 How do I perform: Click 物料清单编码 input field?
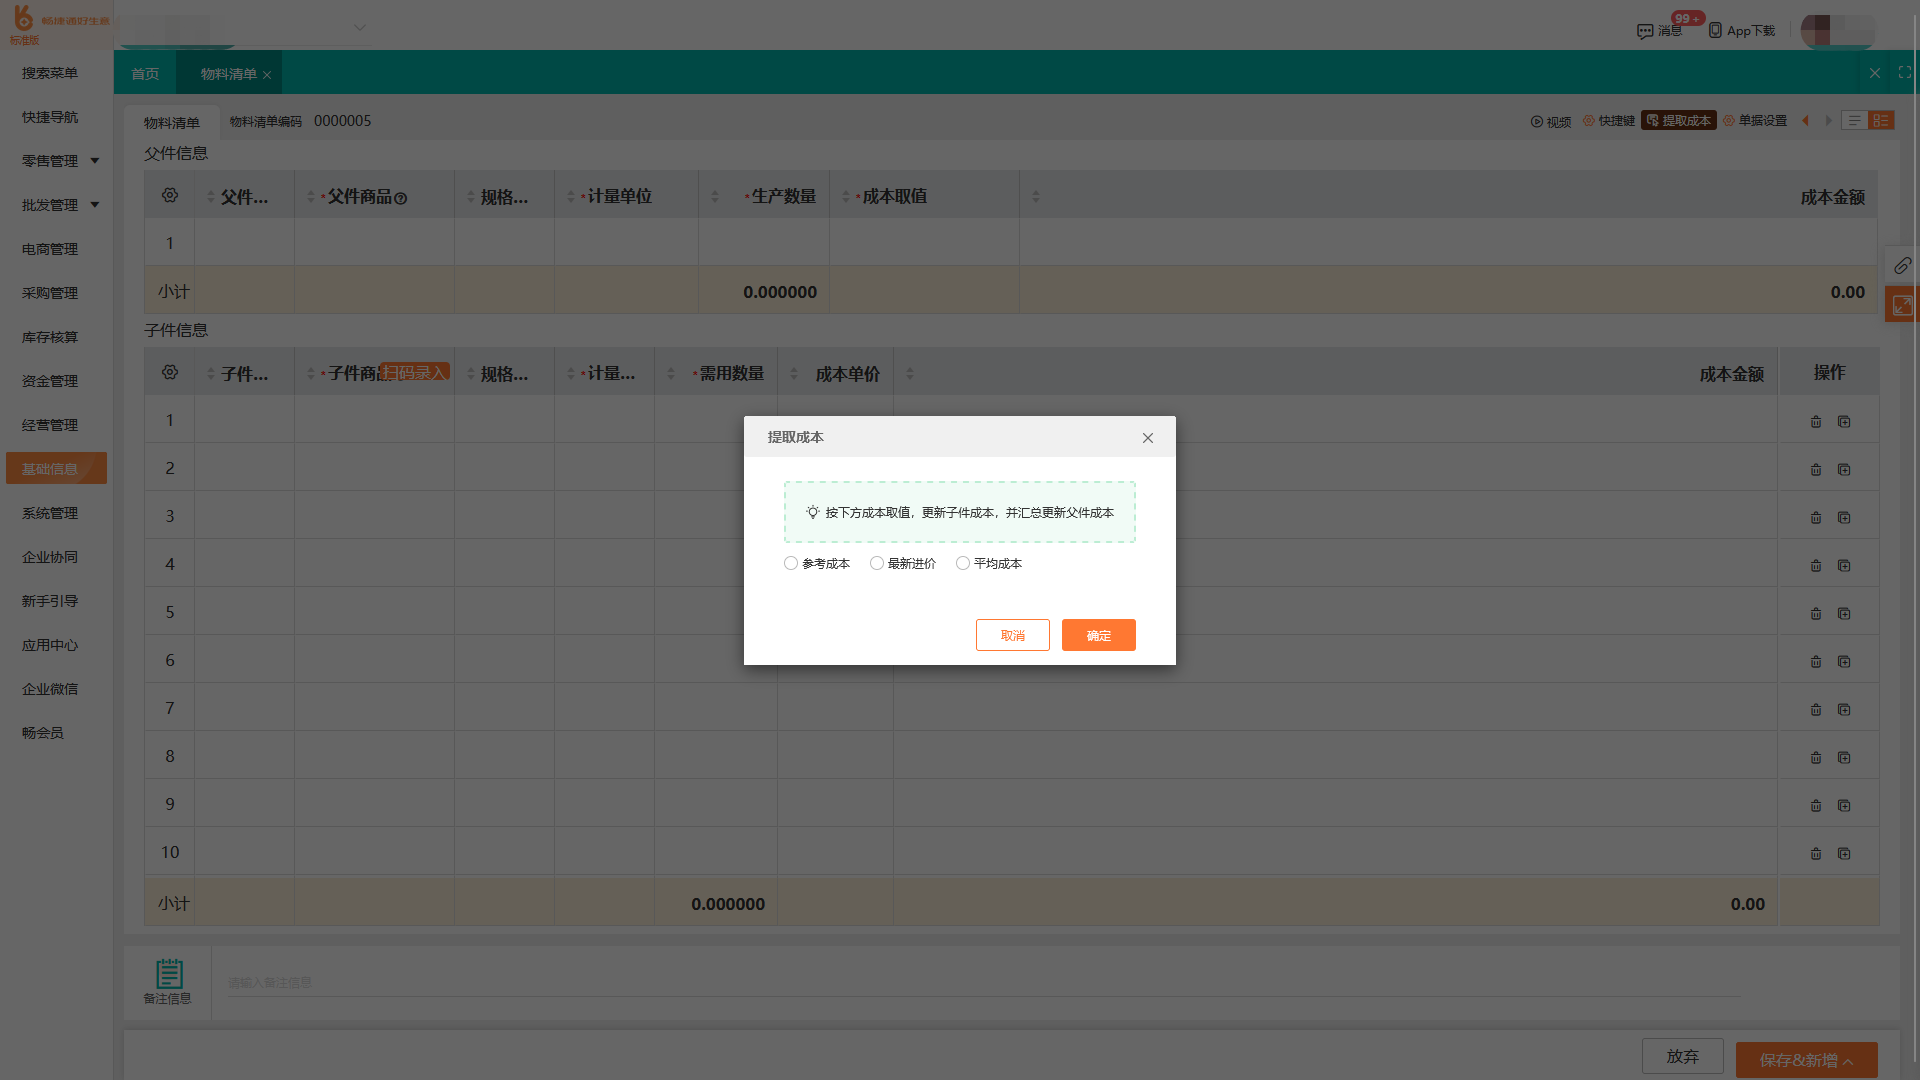(343, 120)
